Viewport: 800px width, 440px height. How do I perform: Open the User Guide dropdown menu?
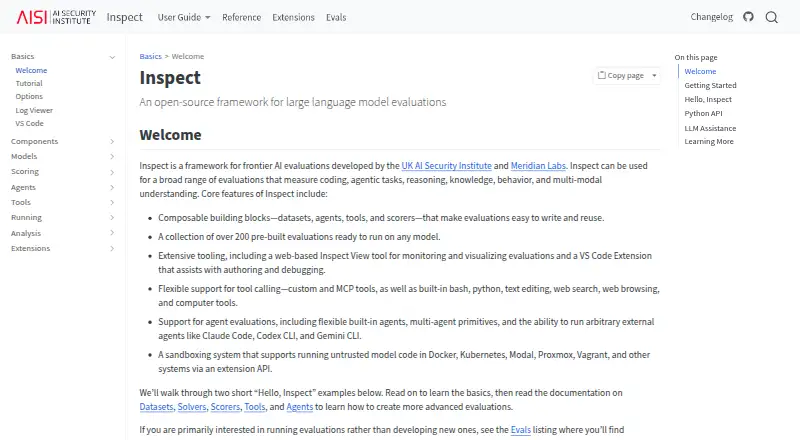[x=184, y=17]
